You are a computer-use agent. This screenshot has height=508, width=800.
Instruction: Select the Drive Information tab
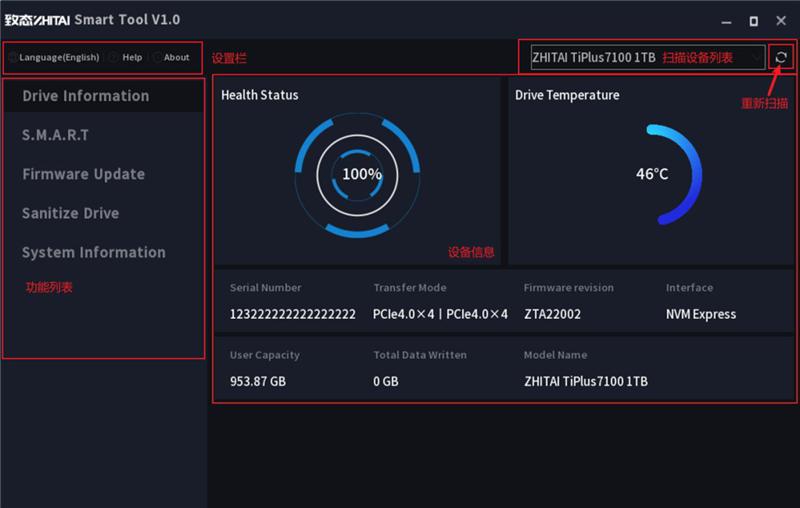(x=86, y=96)
